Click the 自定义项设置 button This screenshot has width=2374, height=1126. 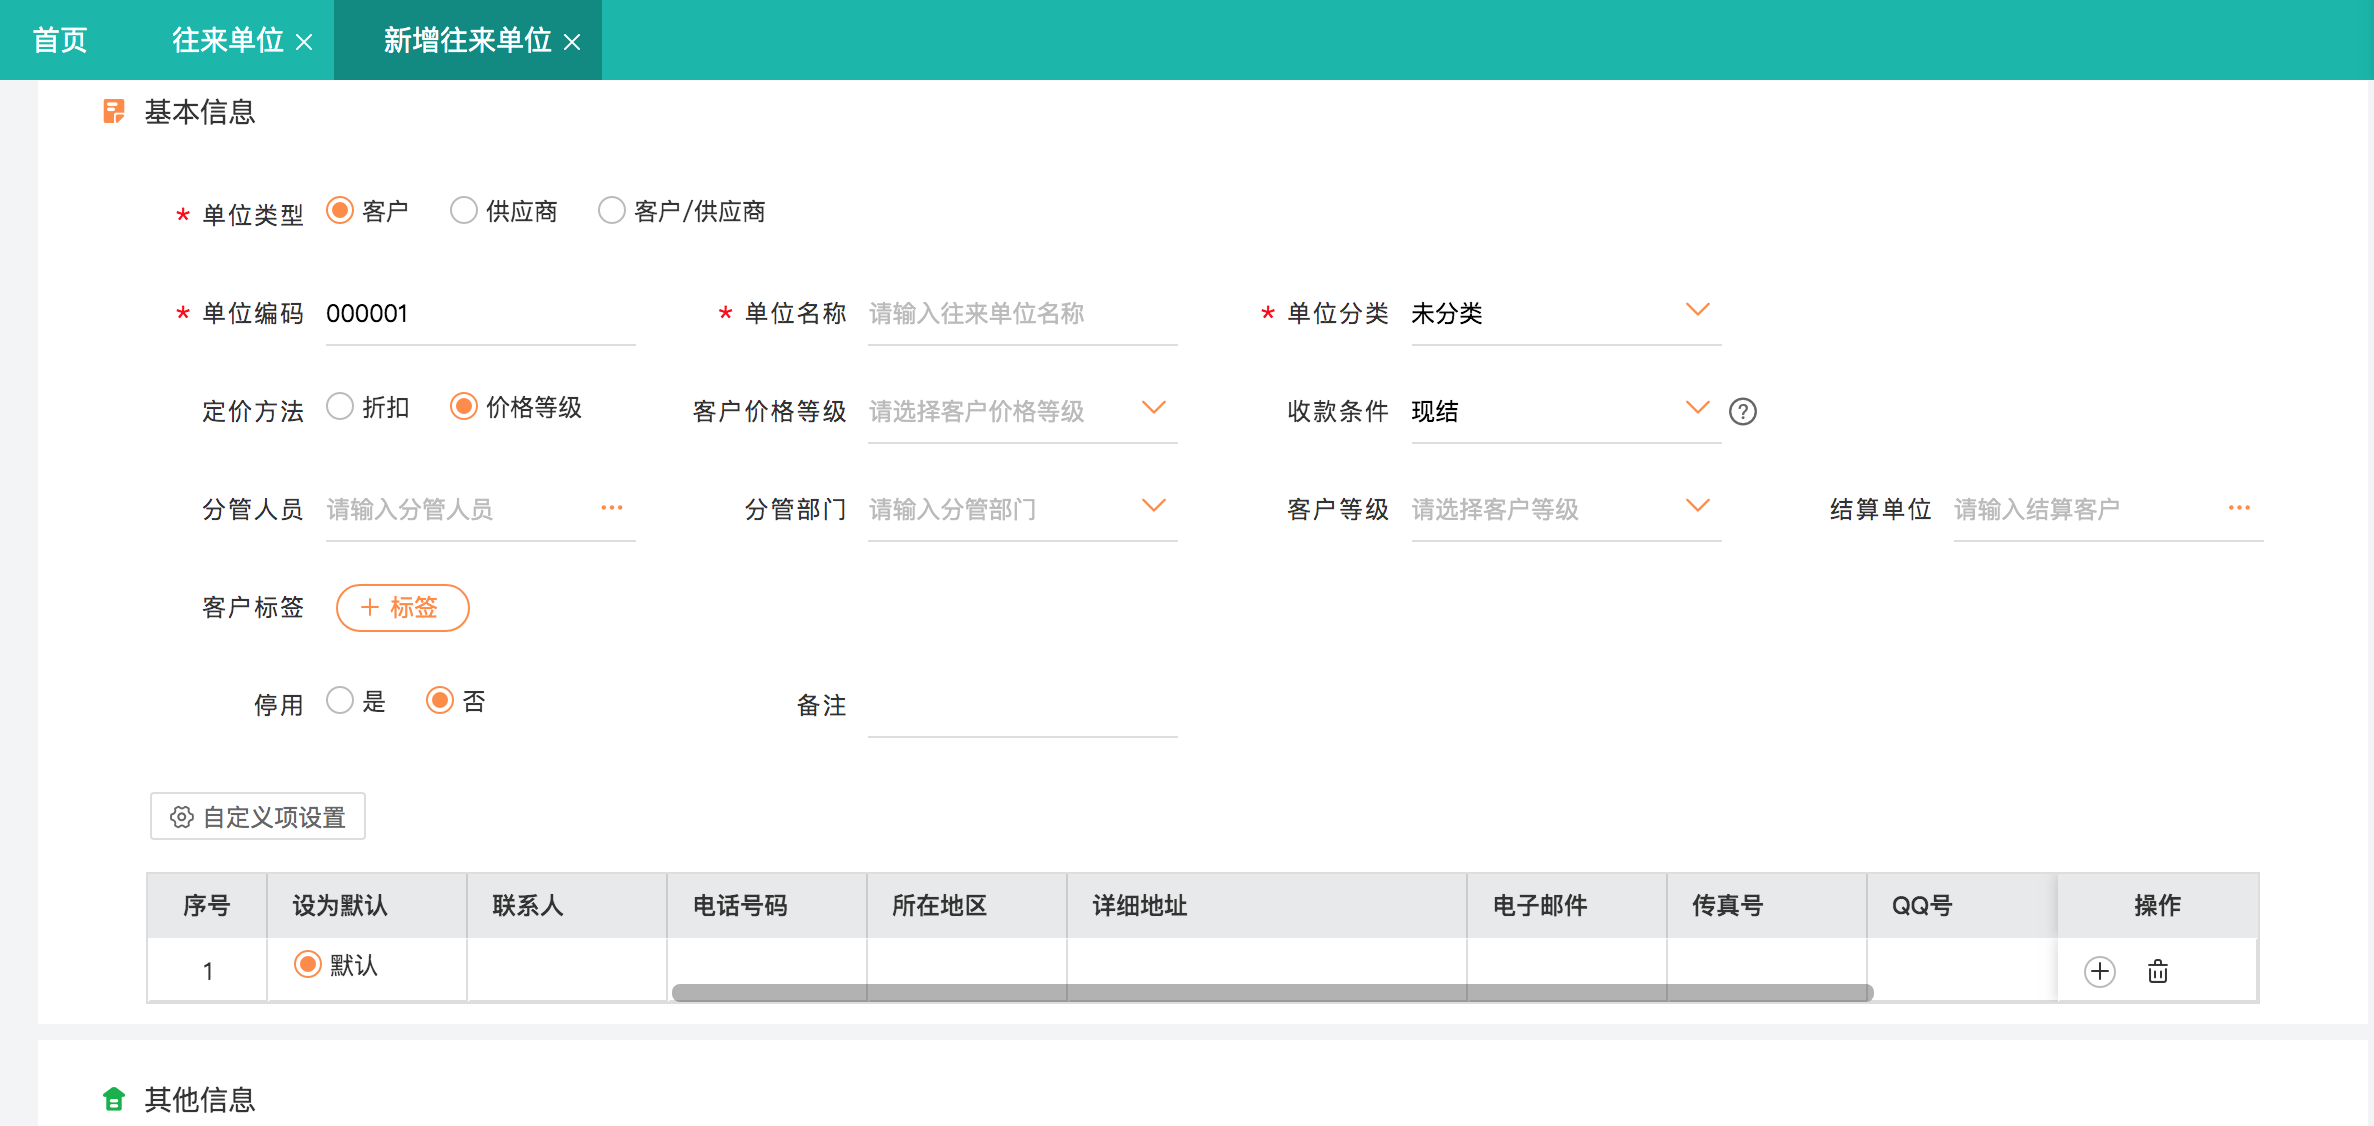(256, 819)
